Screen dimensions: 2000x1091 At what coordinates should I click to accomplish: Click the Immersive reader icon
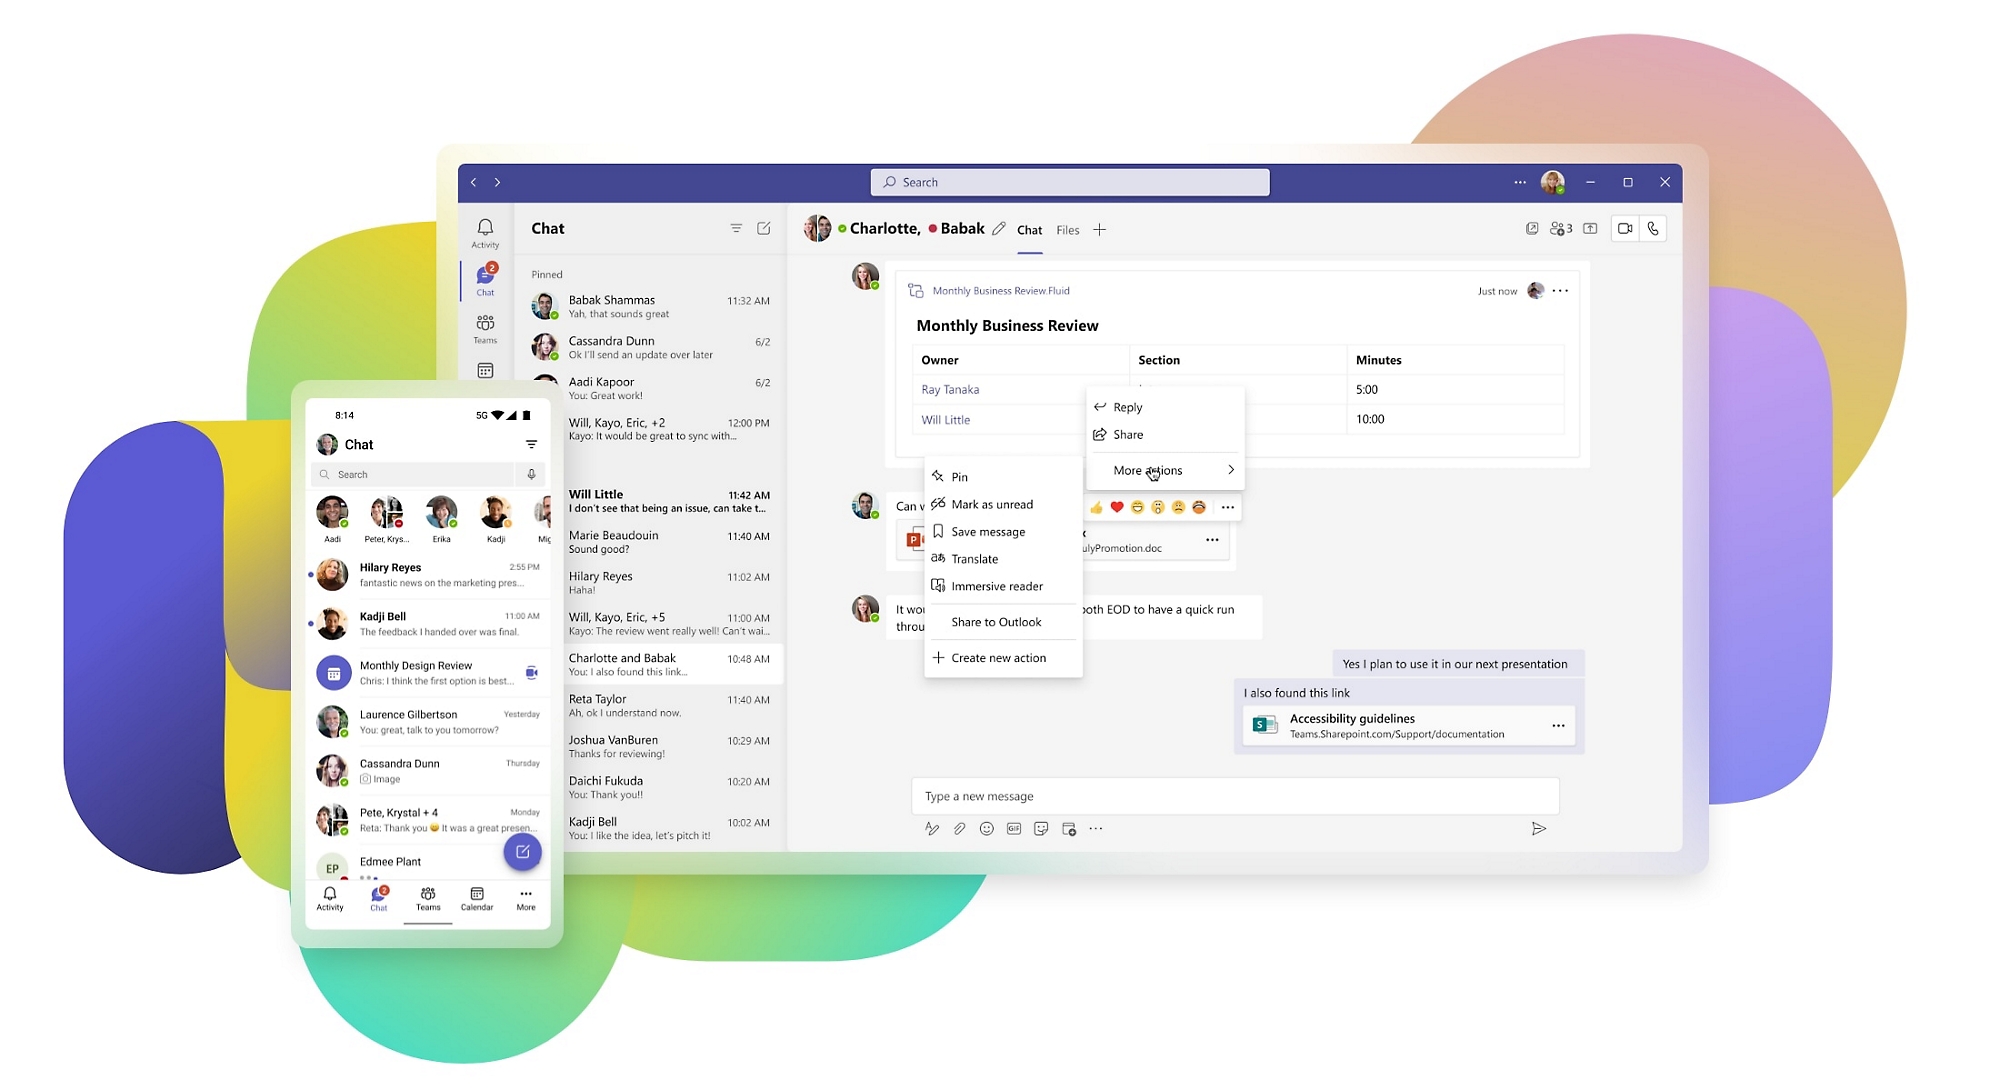[938, 586]
